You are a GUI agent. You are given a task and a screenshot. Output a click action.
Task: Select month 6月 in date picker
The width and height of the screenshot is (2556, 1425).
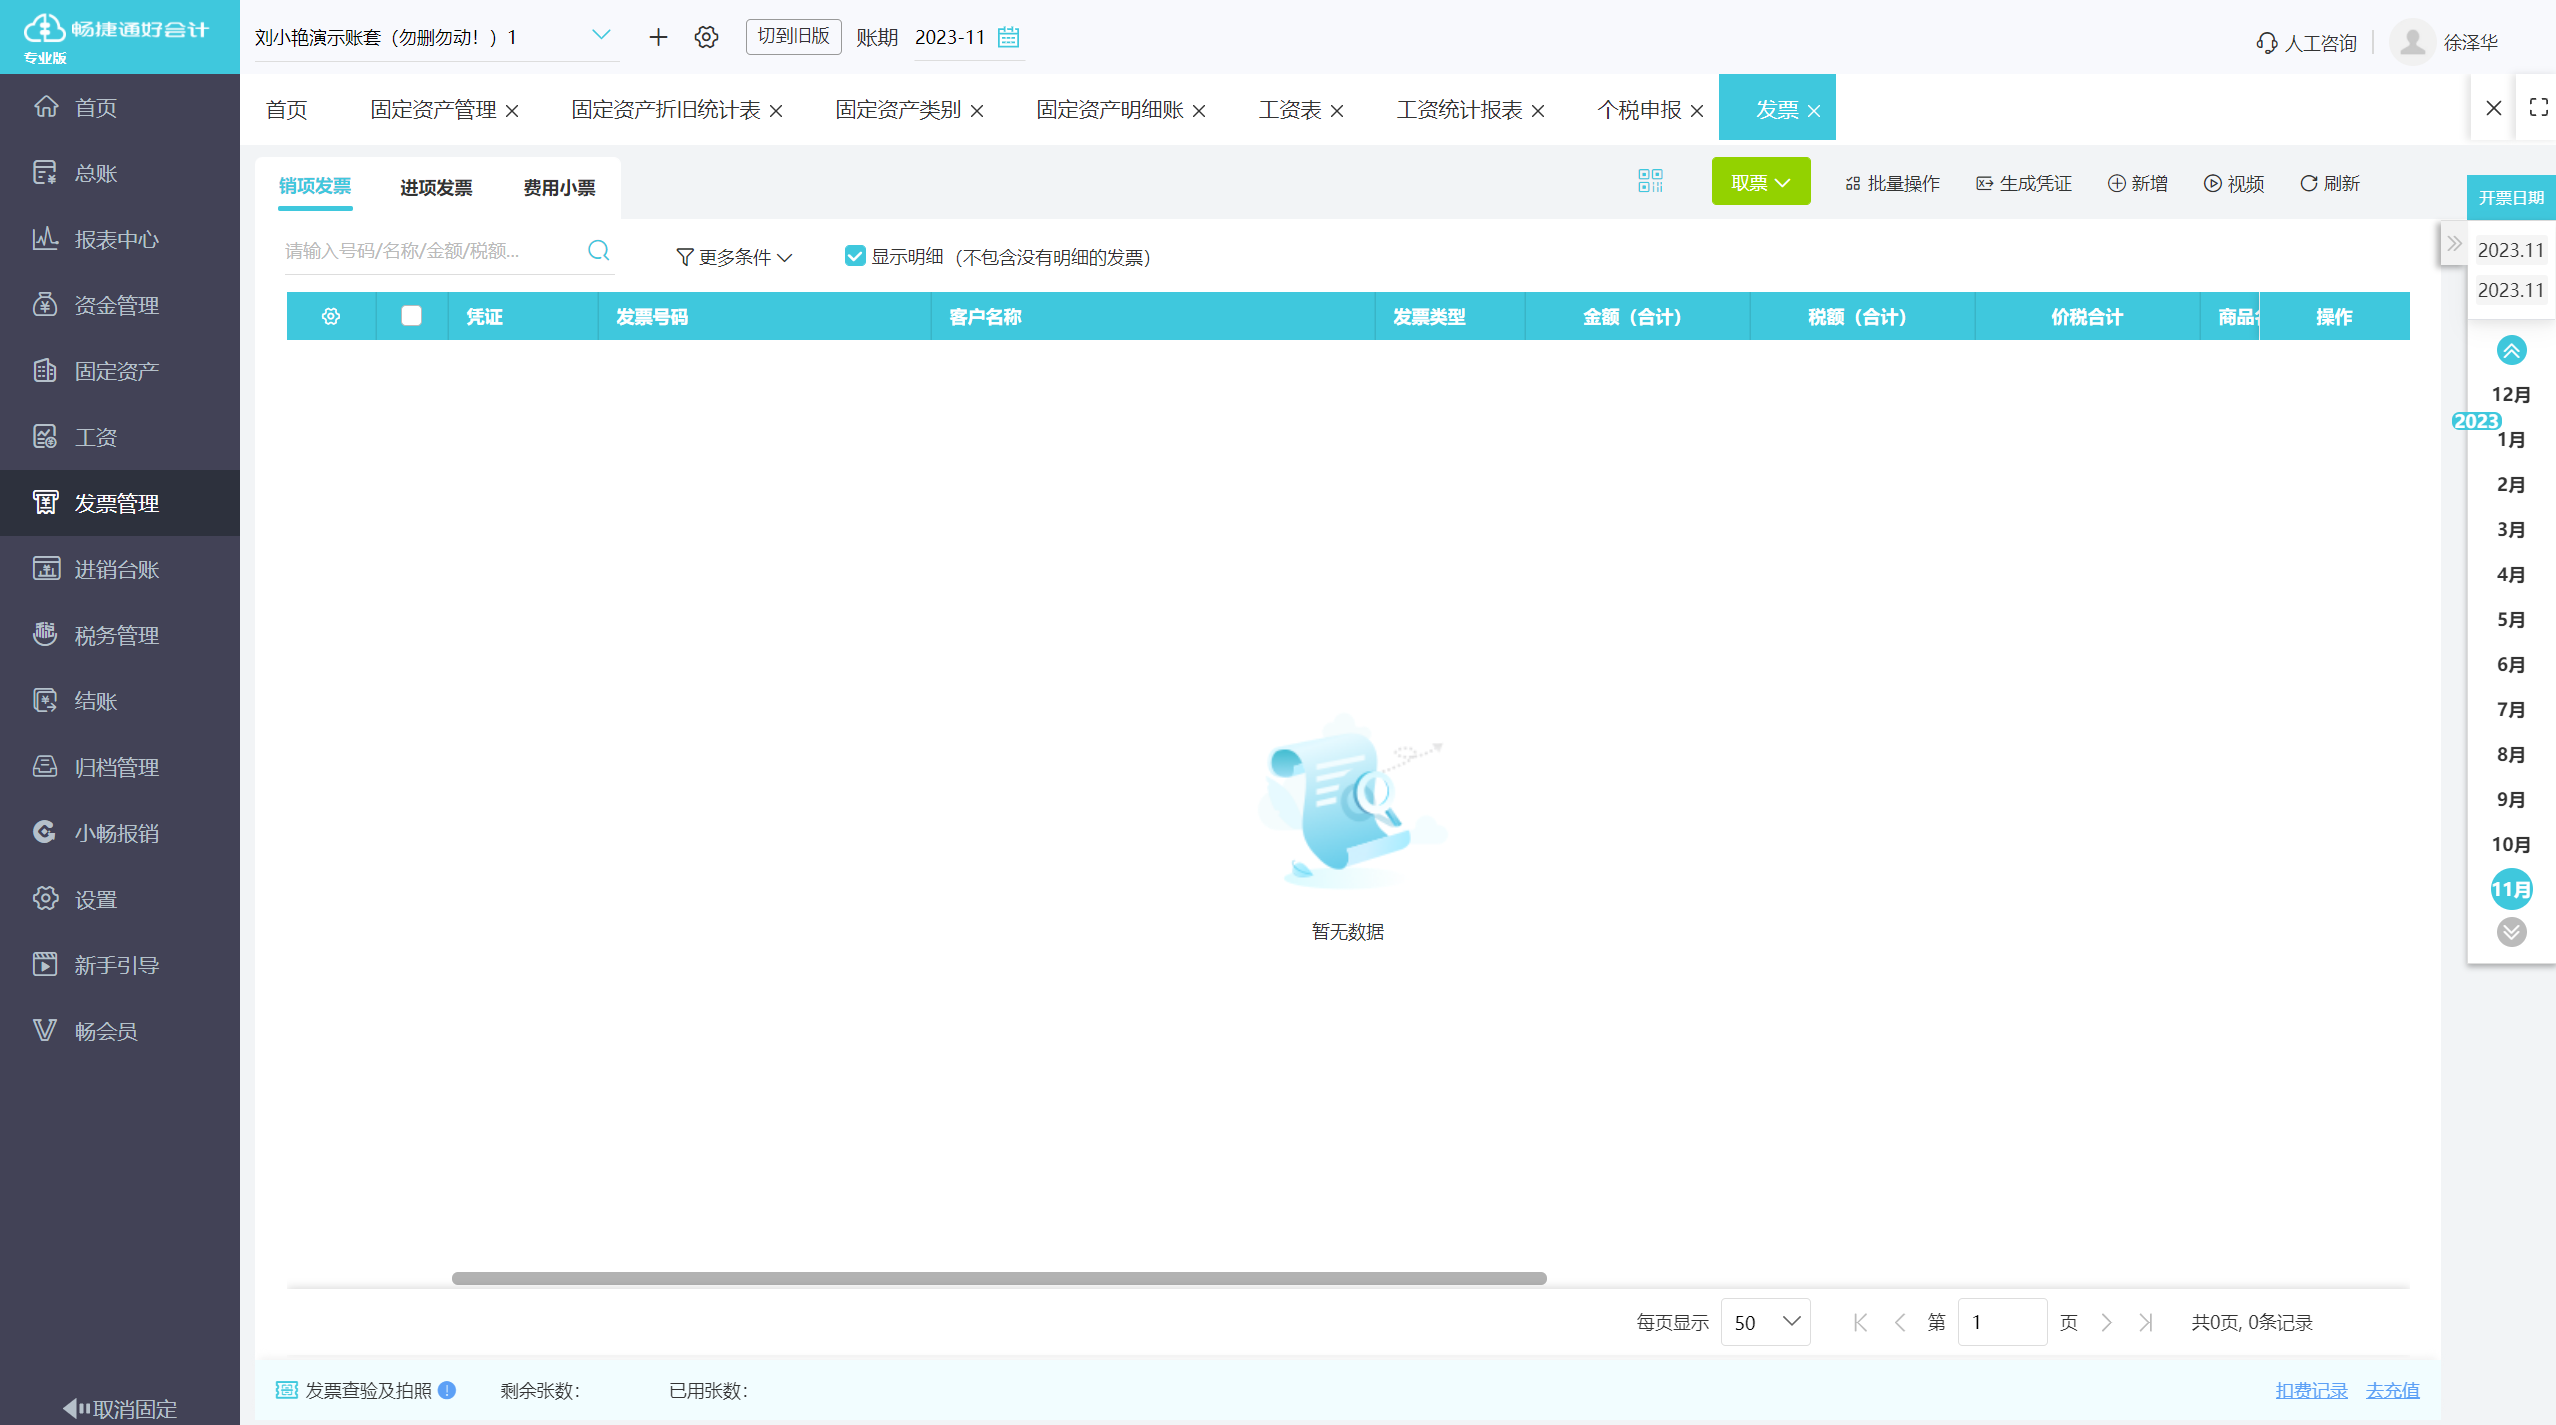(x=2510, y=665)
